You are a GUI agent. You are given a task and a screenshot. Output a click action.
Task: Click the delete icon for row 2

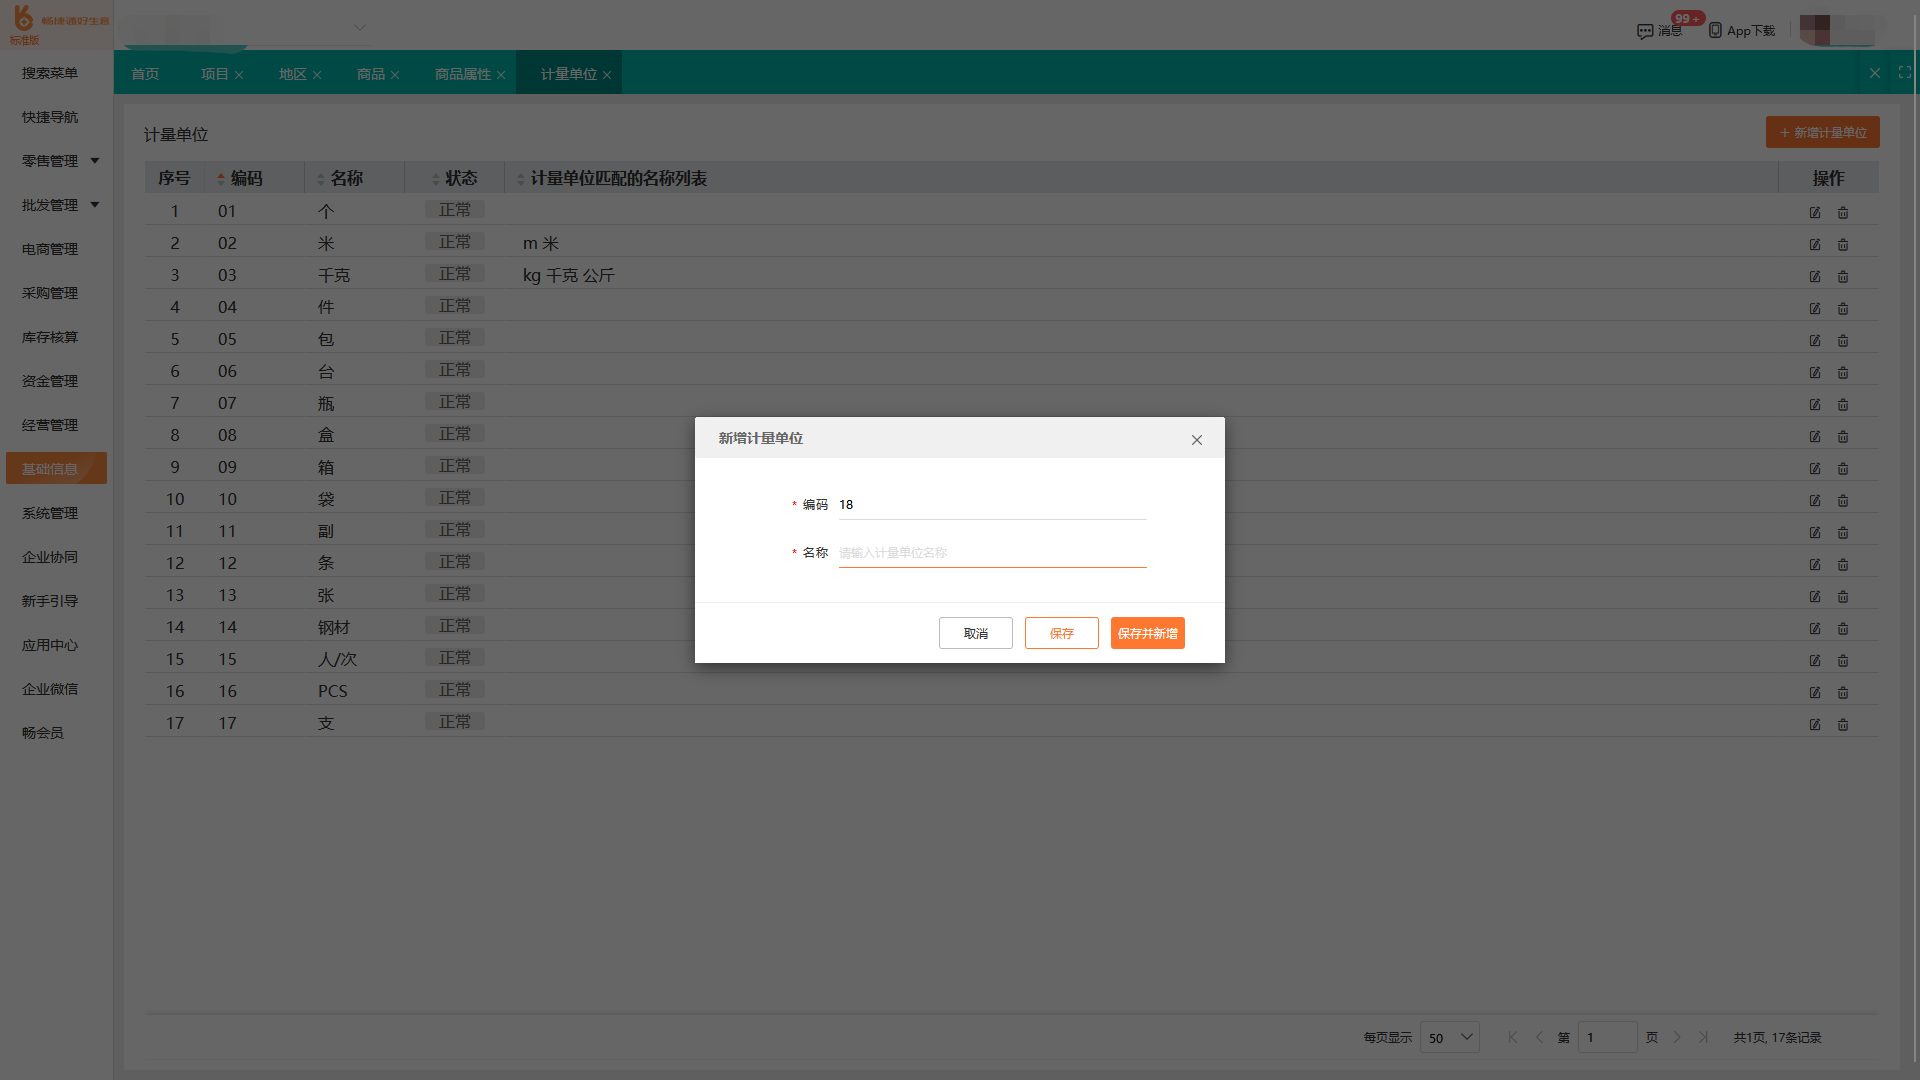[x=1844, y=244]
